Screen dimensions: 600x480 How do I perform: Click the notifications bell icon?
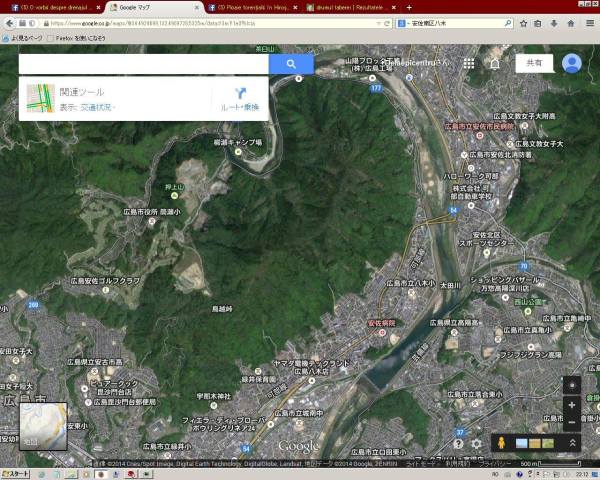[x=494, y=64]
